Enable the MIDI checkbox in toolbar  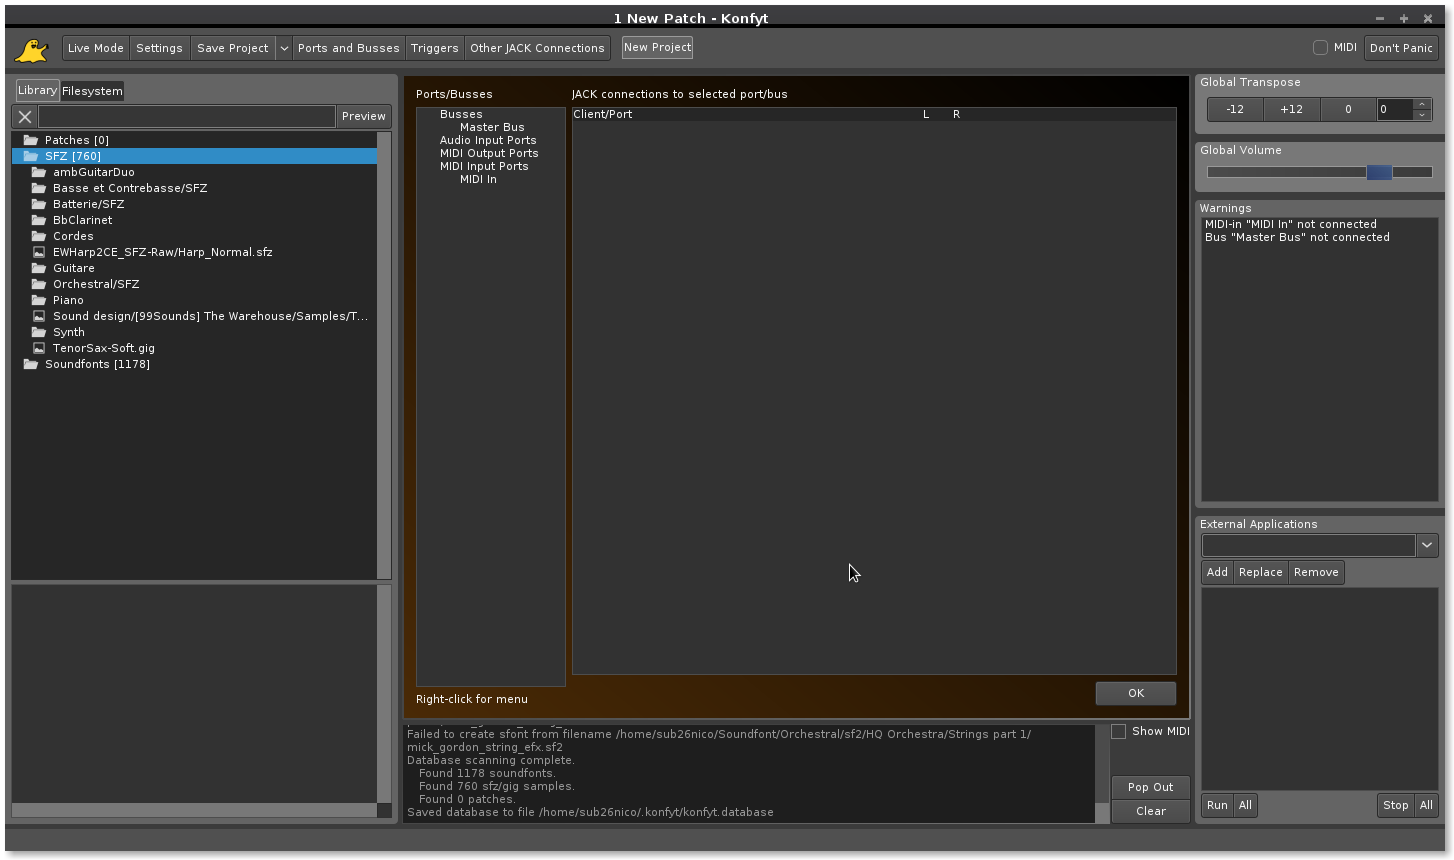(1320, 48)
